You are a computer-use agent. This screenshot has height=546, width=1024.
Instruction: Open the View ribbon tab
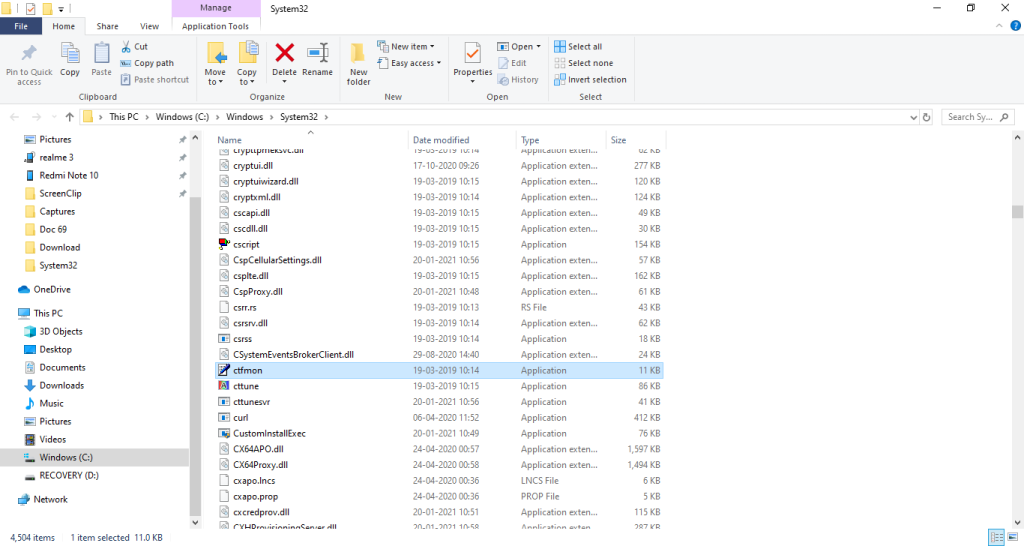coord(149,26)
